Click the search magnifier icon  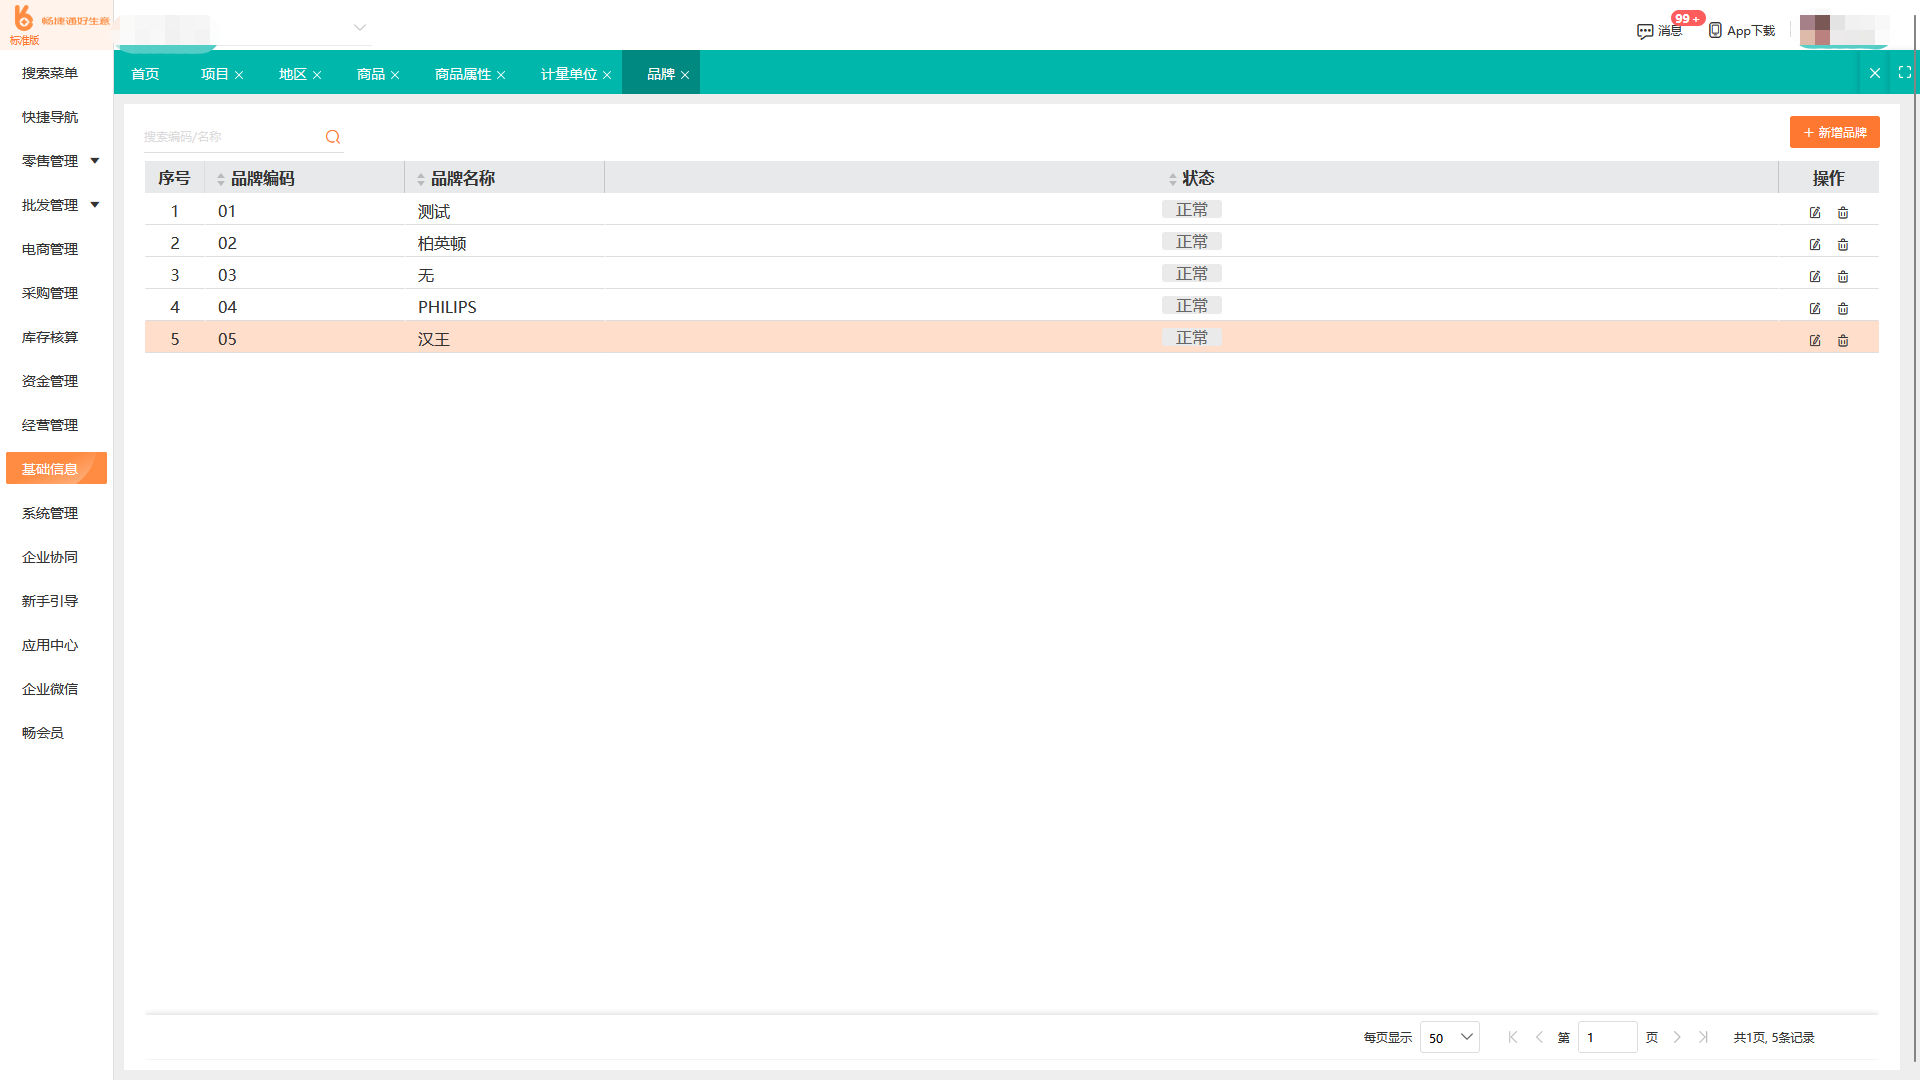pyautogui.click(x=334, y=137)
